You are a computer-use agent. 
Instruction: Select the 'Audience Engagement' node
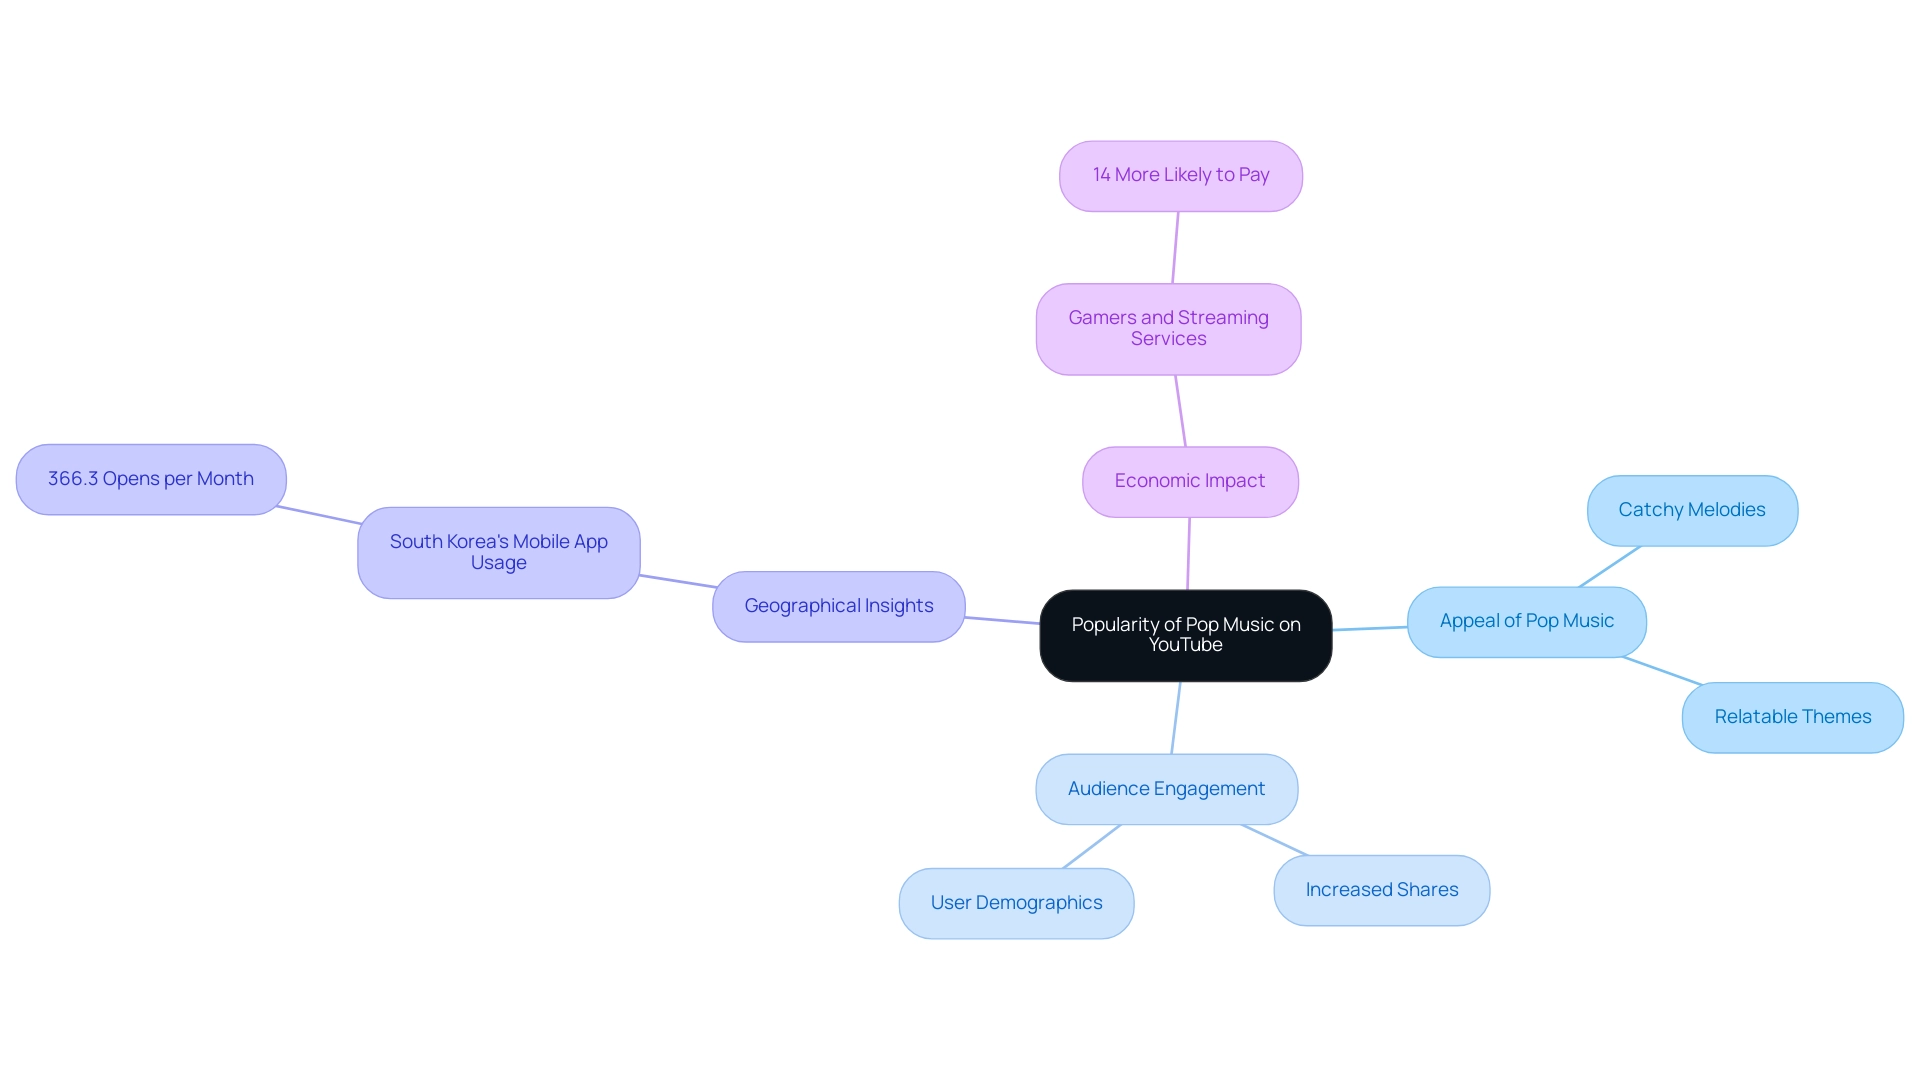(1164, 788)
